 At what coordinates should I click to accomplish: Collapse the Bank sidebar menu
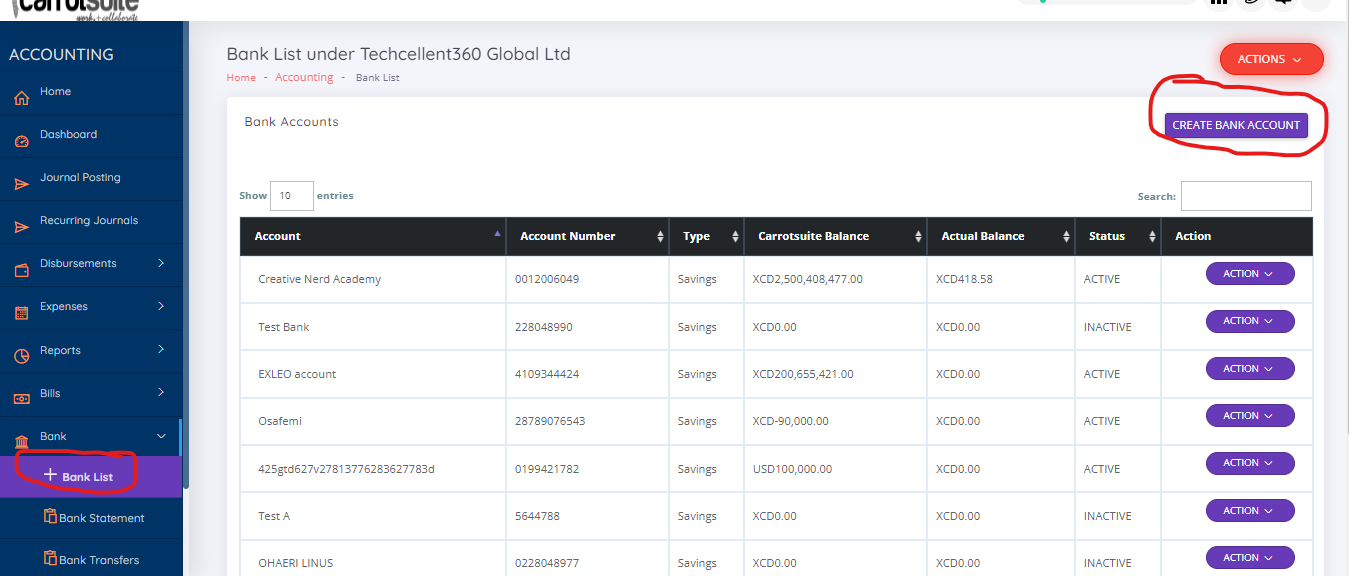(x=161, y=437)
